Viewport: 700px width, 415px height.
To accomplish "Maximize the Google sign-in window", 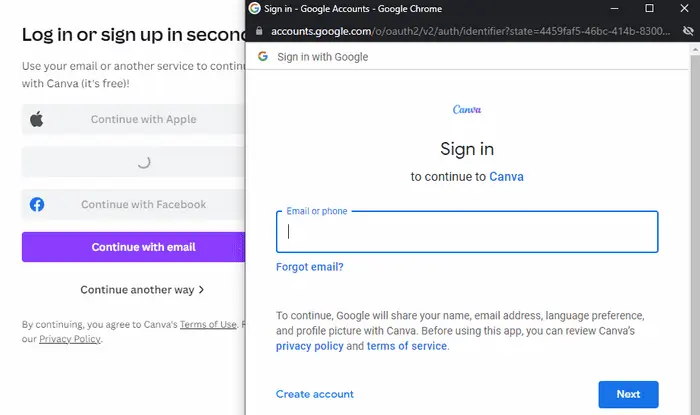I will click(649, 8).
